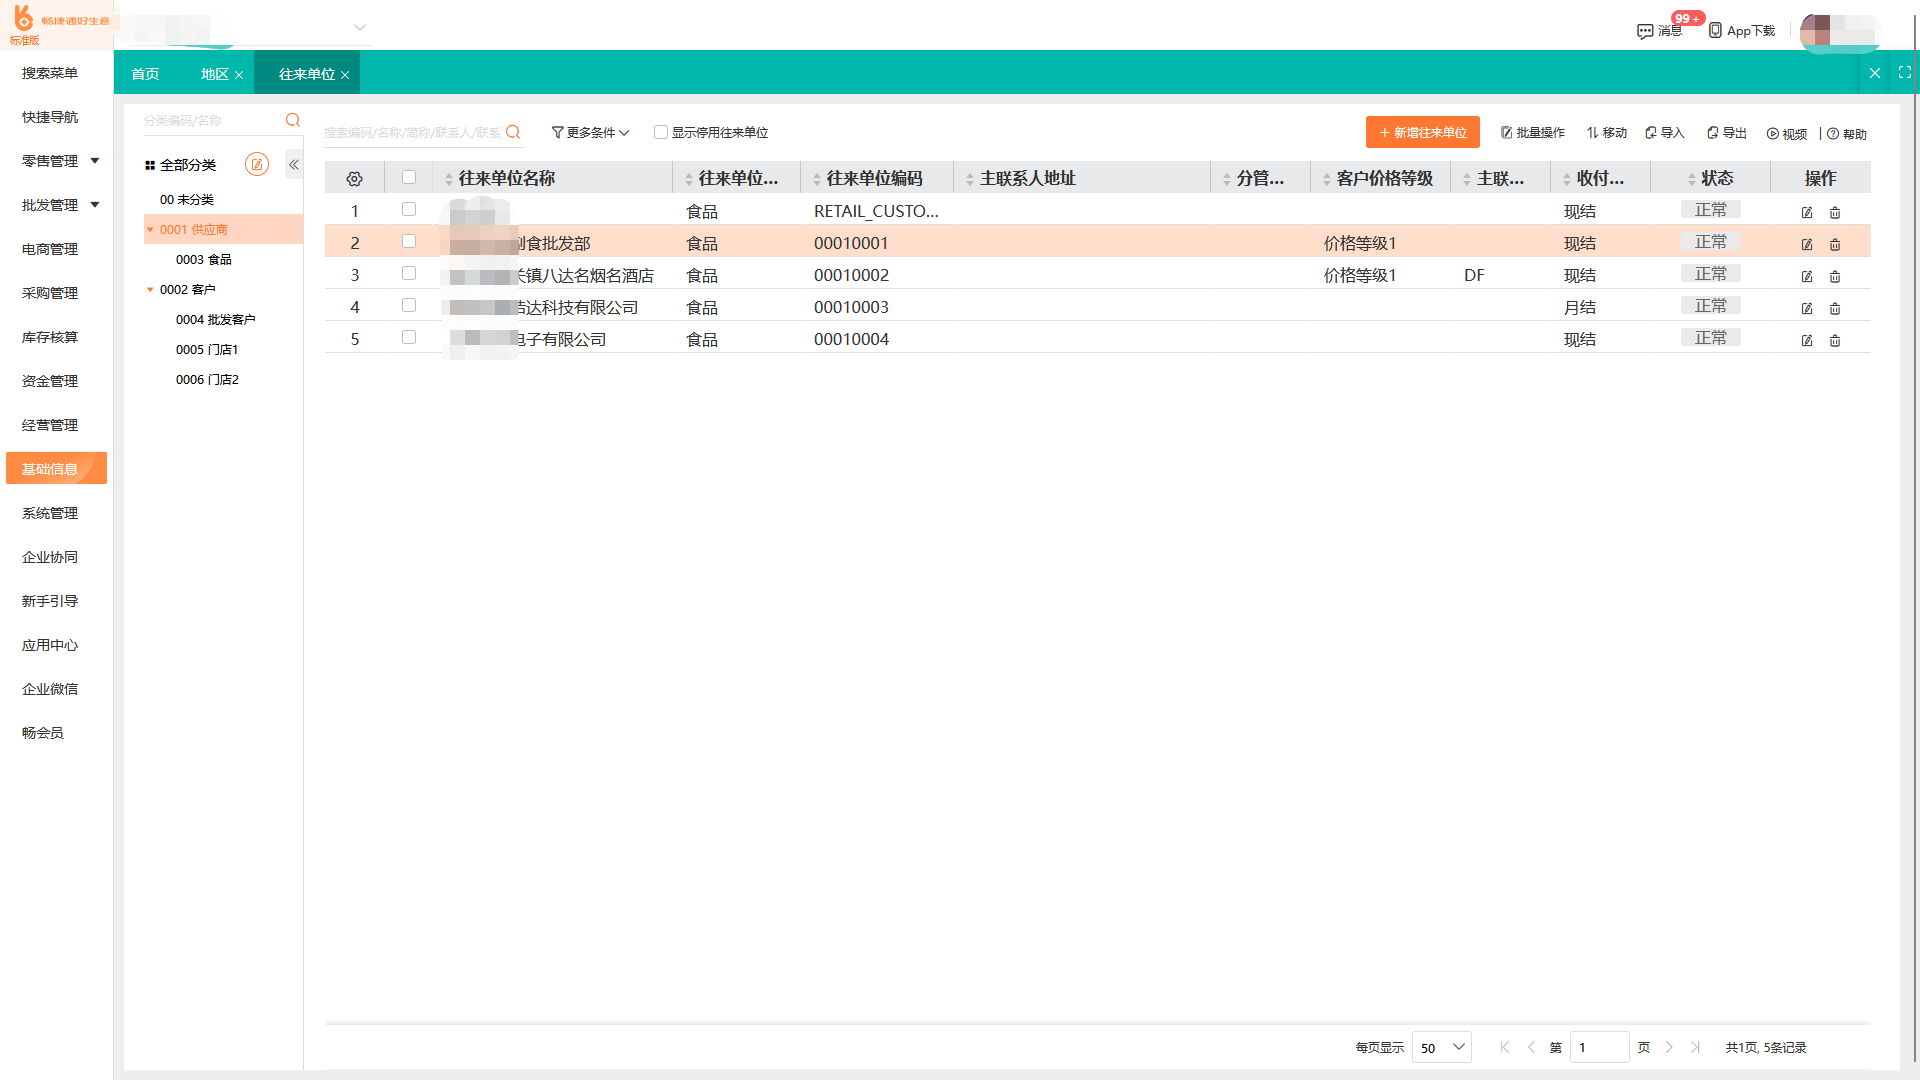Screen dimensions: 1920x1080
Task: Expand 更多条件 dropdown filter
Action: click(593, 132)
